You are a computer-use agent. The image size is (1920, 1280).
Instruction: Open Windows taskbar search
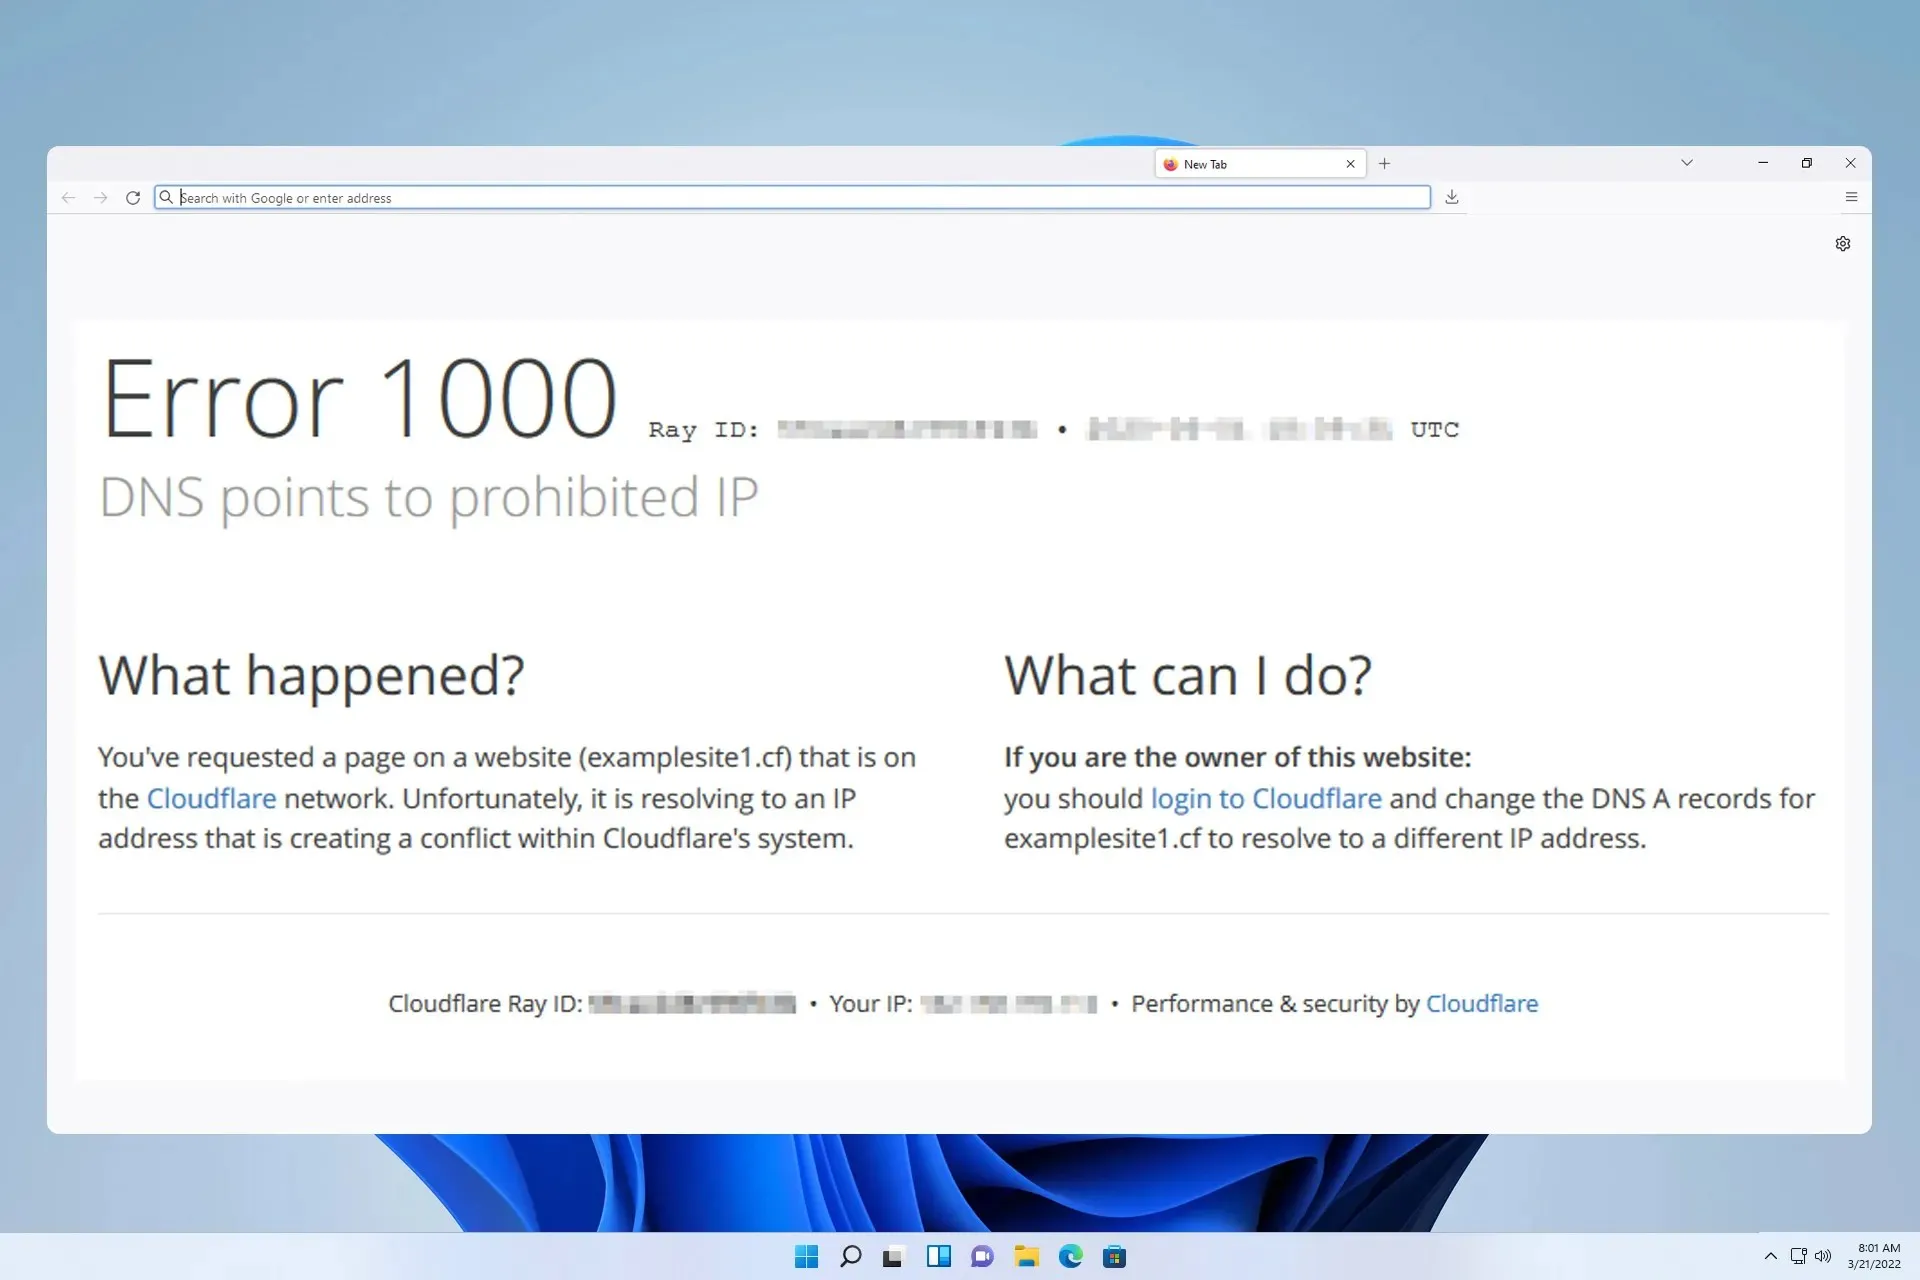[850, 1257]
